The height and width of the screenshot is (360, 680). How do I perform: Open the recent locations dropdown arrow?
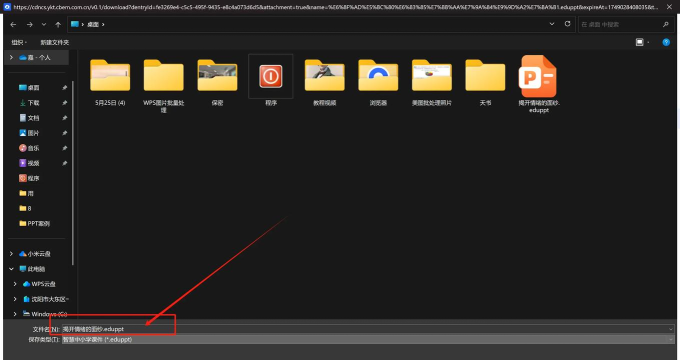click(x=44, y=25)
